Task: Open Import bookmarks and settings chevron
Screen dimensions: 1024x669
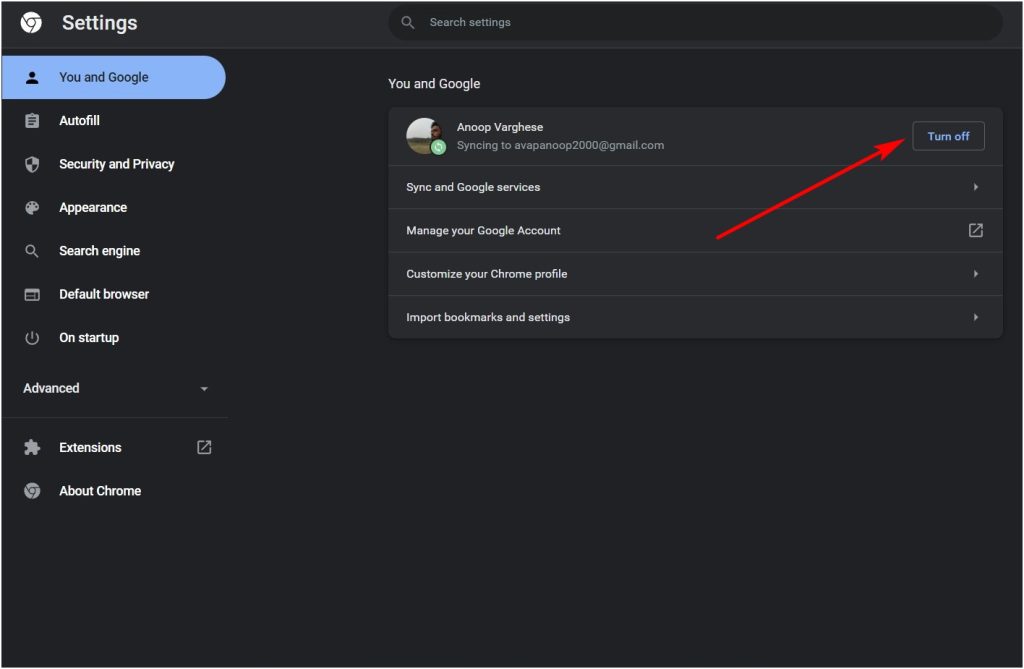Action: pos(976,317)
